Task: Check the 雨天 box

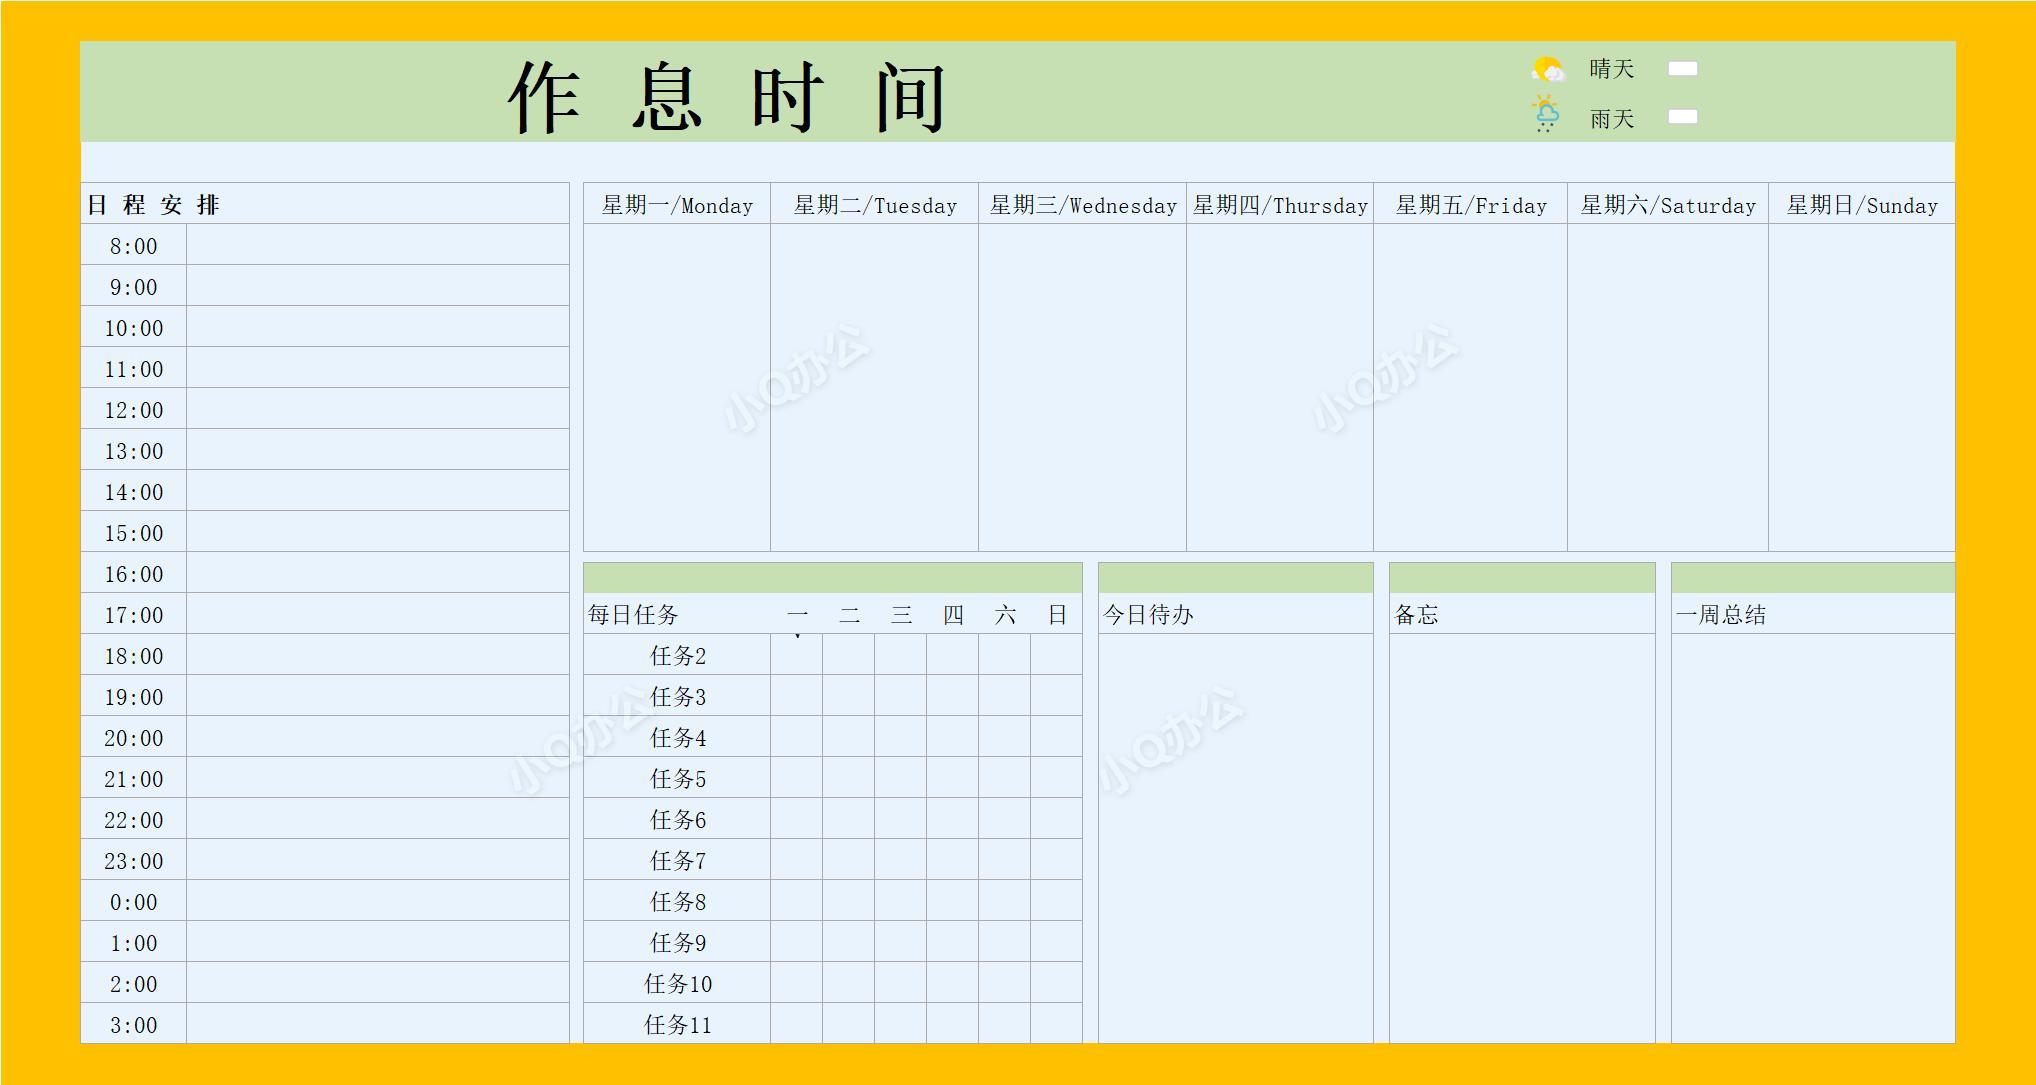Action: click(x=1682, y=116)
